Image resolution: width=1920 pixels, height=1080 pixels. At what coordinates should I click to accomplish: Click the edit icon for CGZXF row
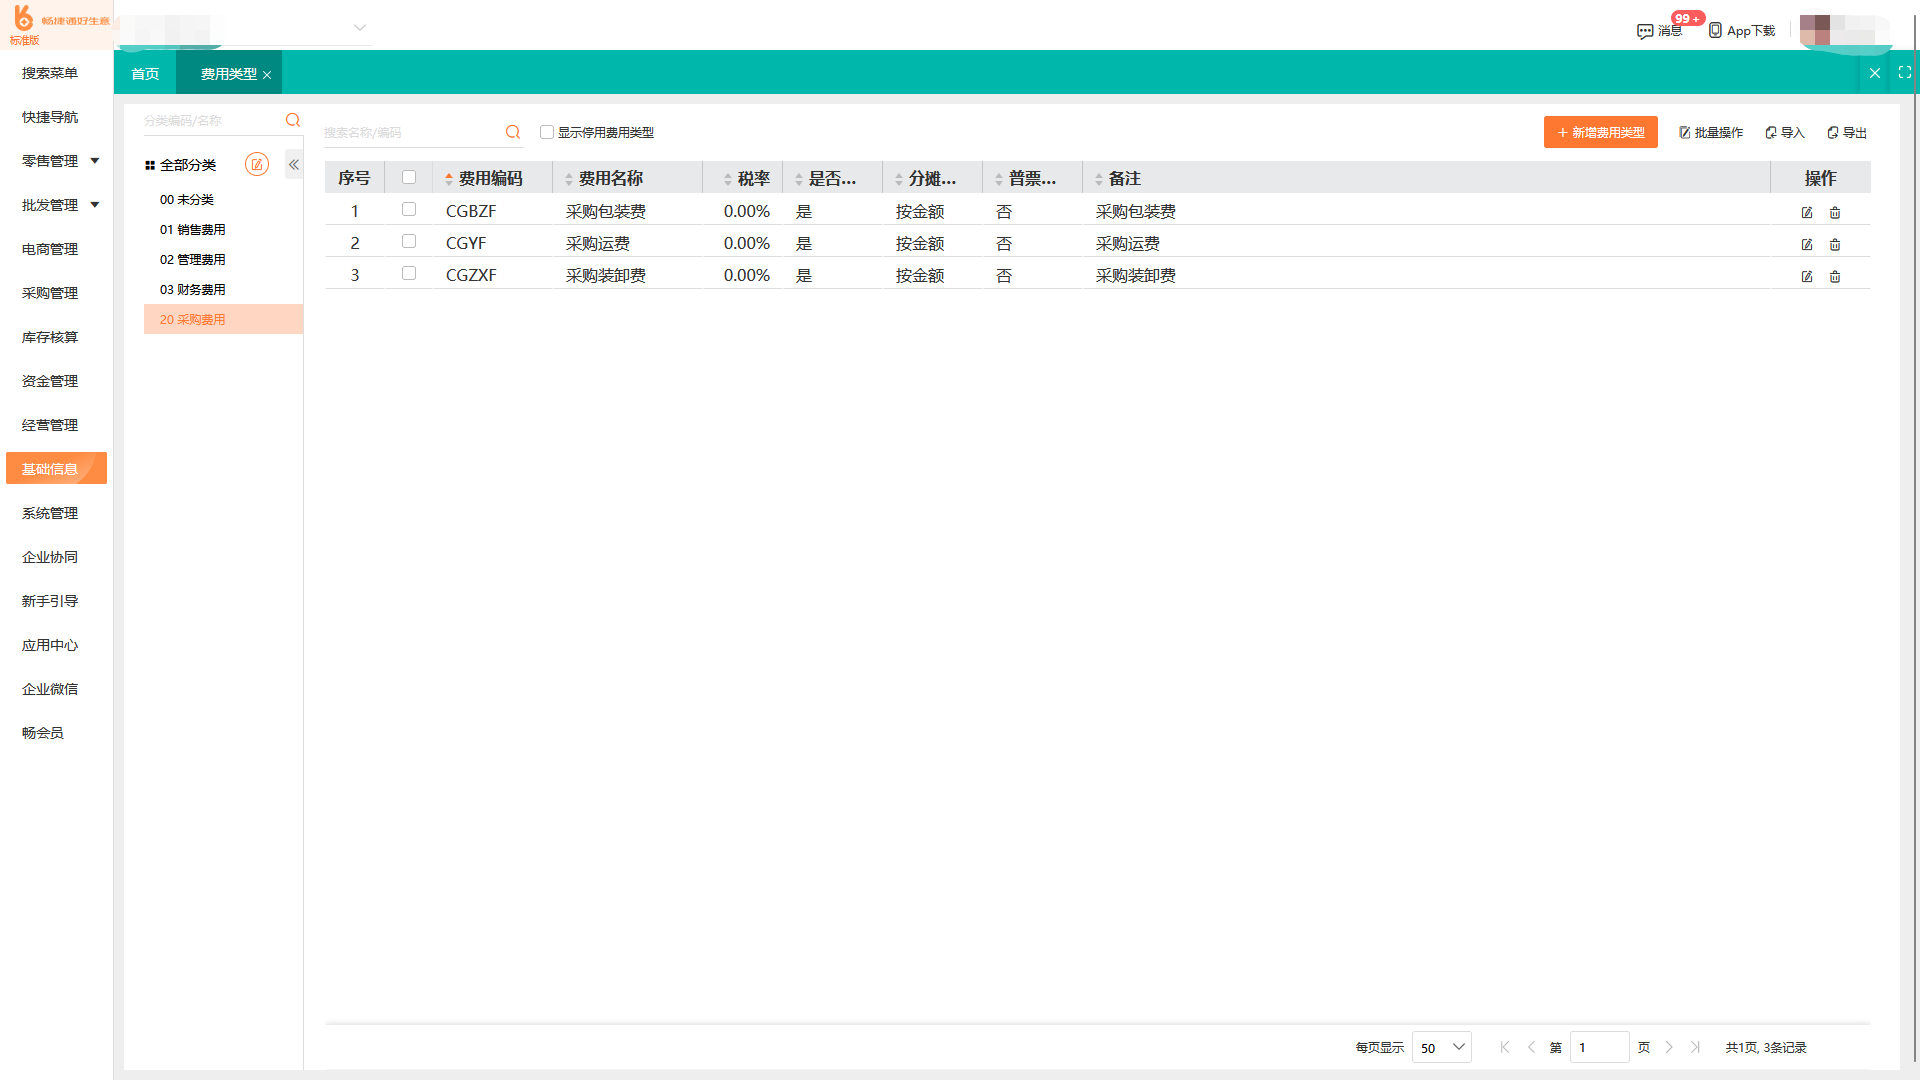[x=1807, y=274]
